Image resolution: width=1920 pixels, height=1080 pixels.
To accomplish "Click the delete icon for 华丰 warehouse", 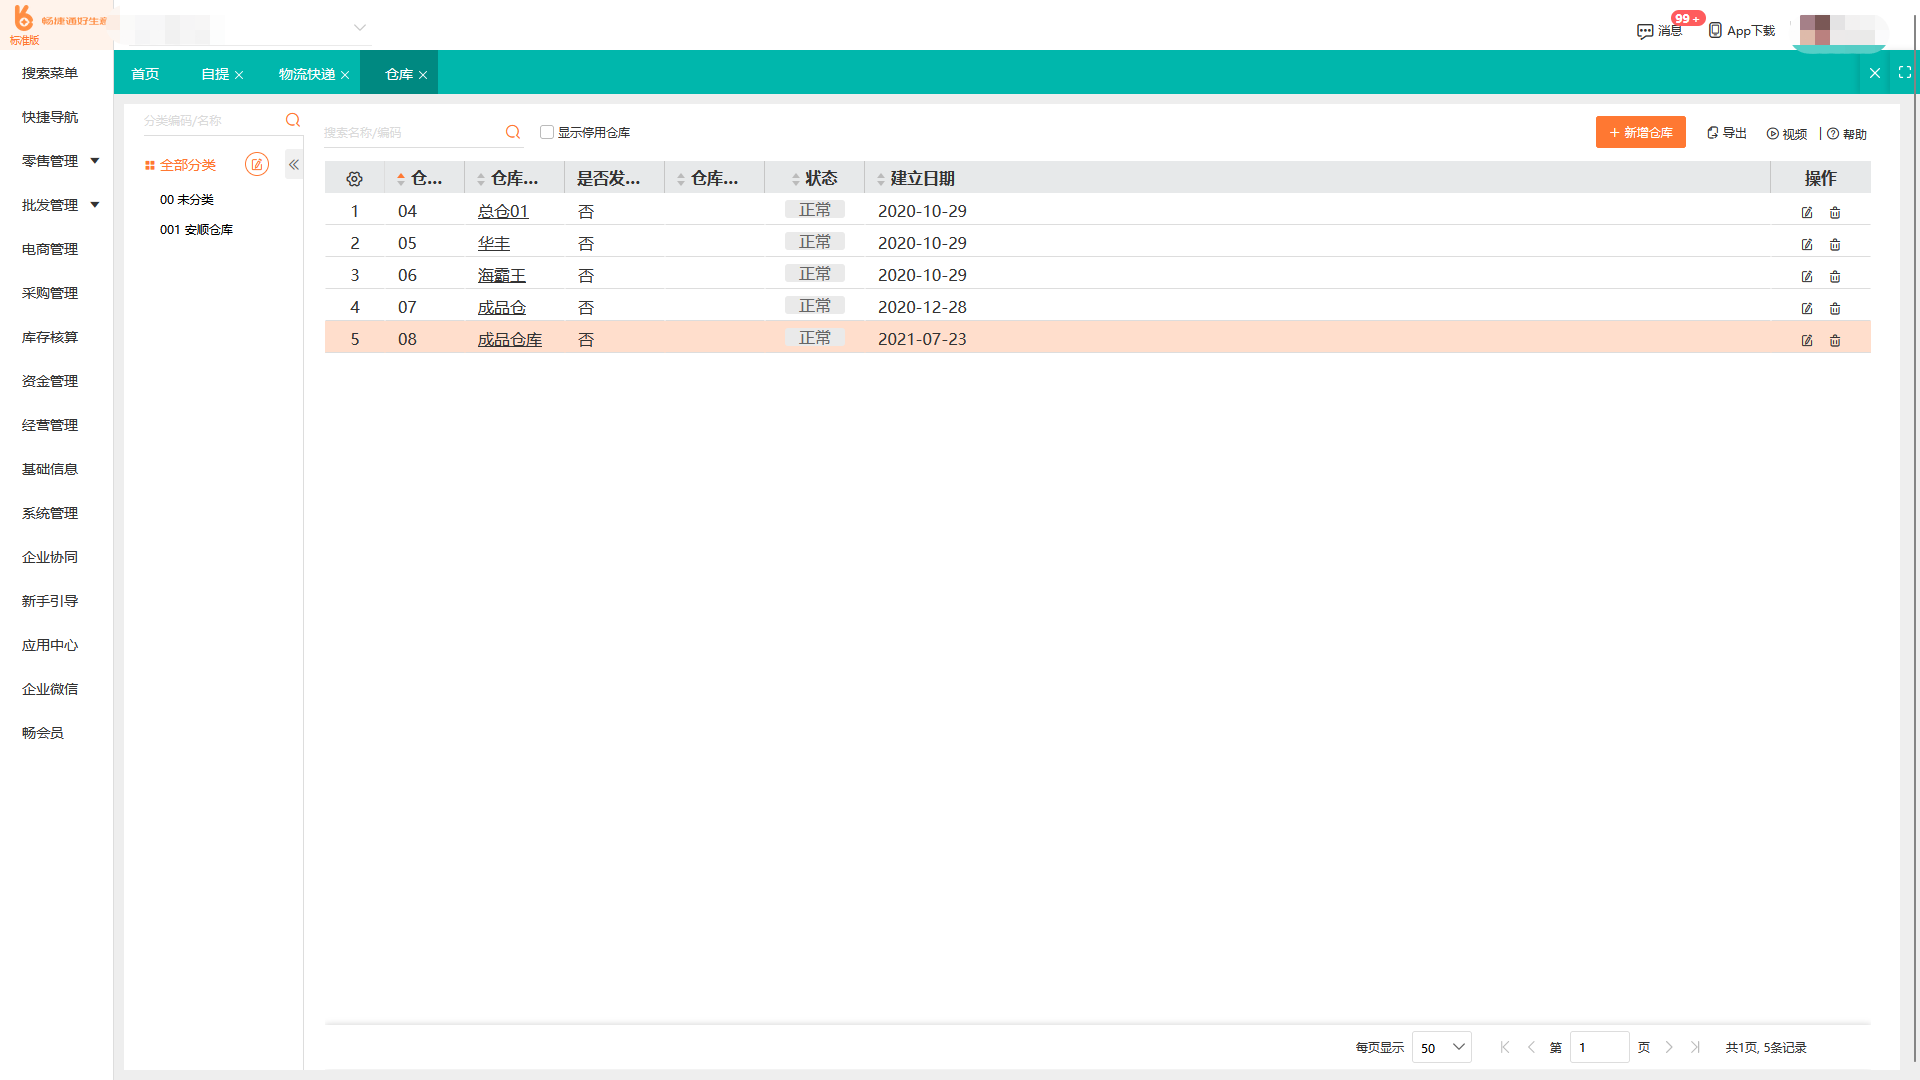I will (x=1836, y=244).
